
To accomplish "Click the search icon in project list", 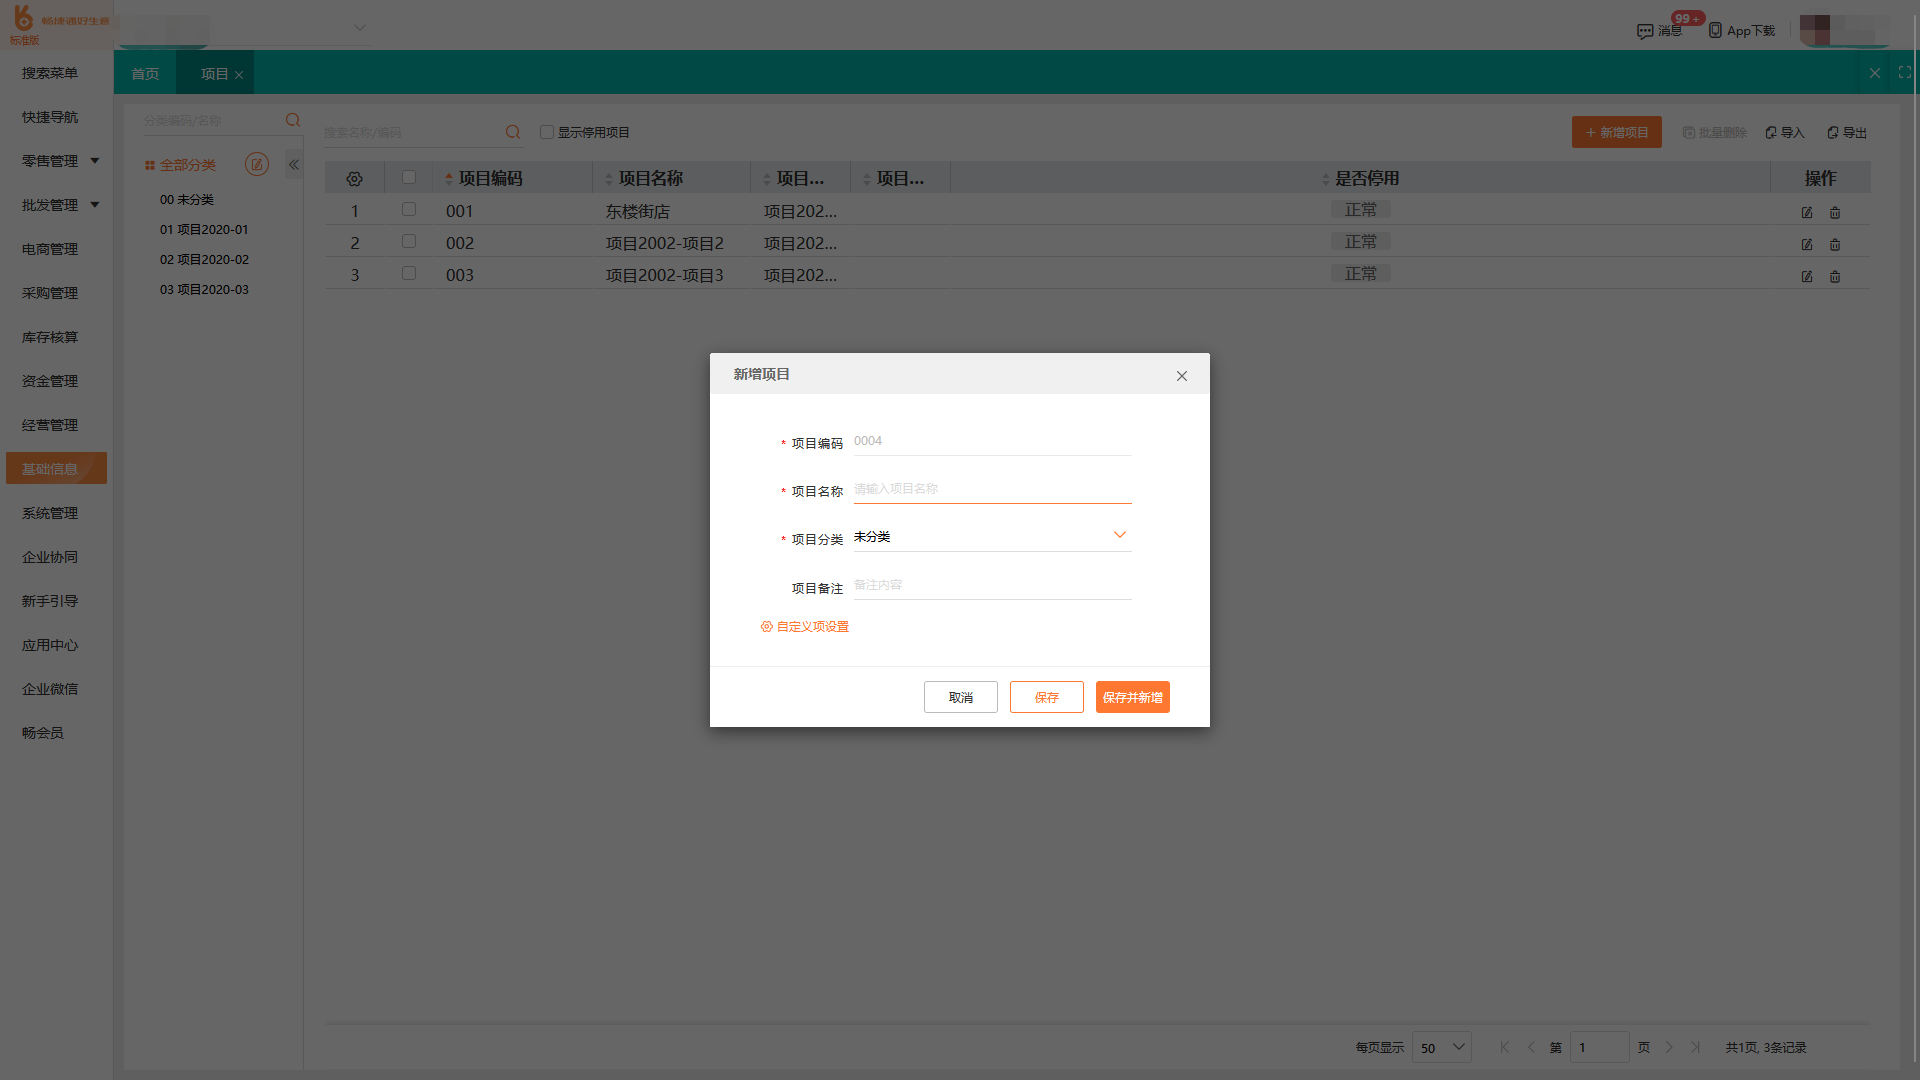I will [512, 132].
